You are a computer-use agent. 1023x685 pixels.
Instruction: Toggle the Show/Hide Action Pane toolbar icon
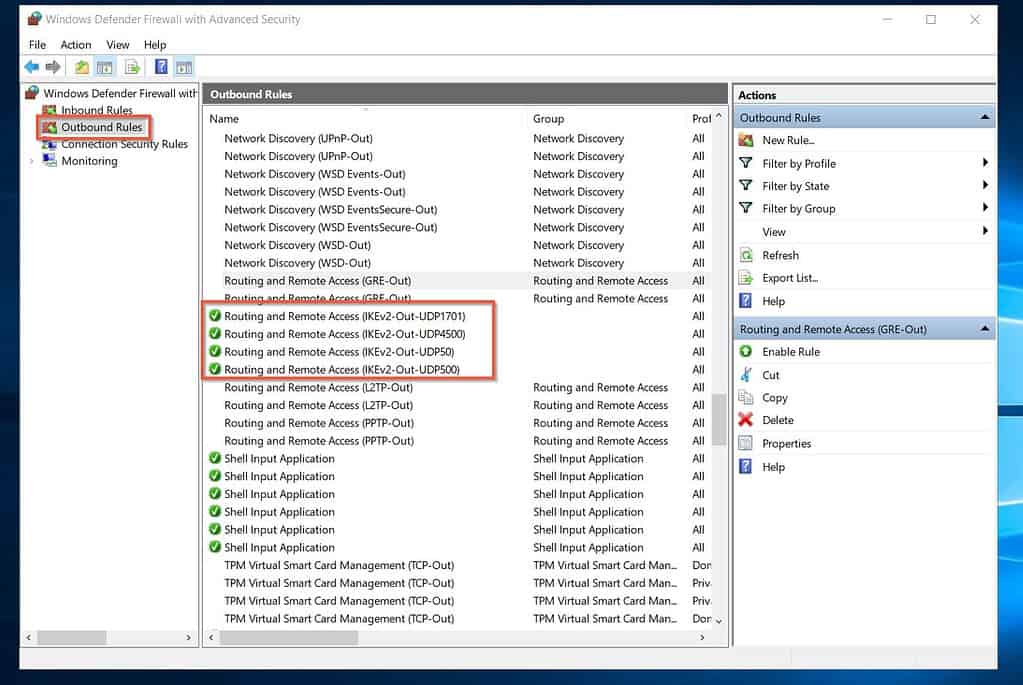[184, 67]
